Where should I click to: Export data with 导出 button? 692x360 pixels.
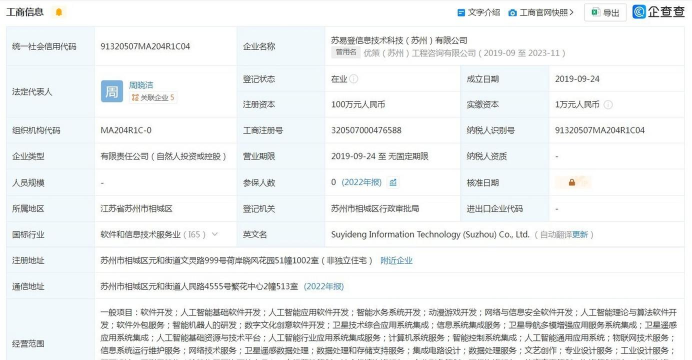pos(605,12)
